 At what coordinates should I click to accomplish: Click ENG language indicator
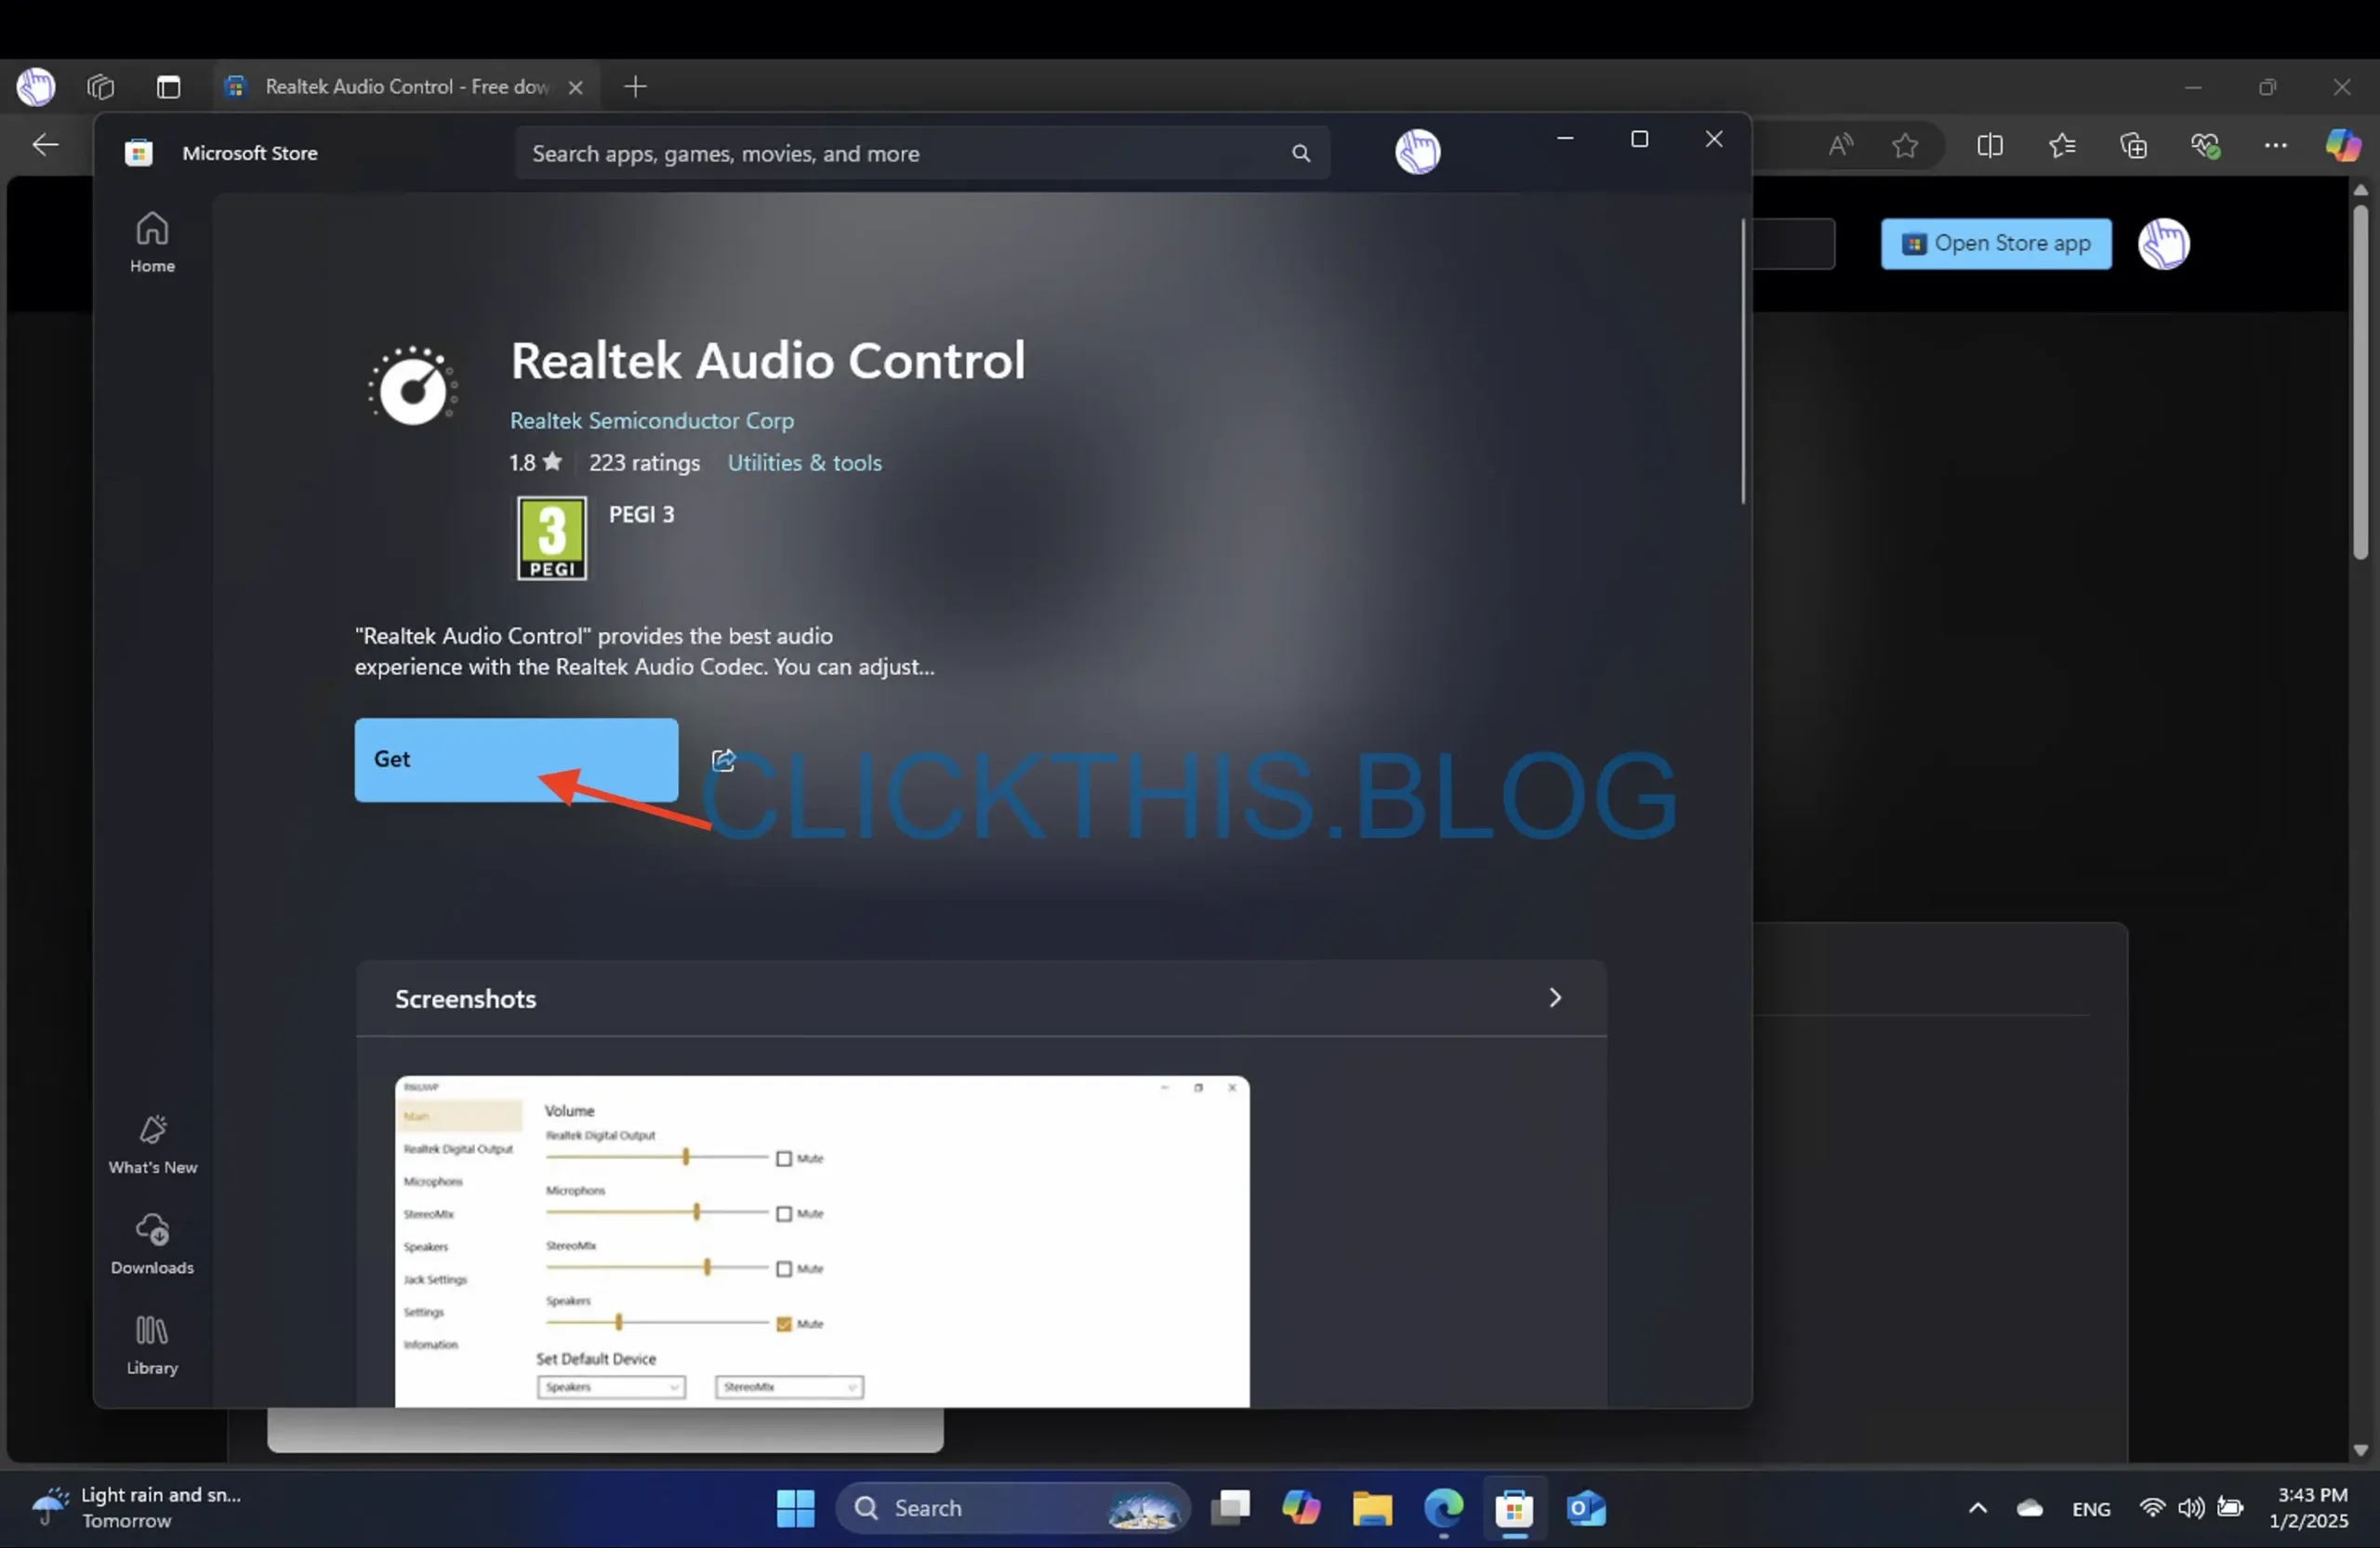coord(2090,1509)
